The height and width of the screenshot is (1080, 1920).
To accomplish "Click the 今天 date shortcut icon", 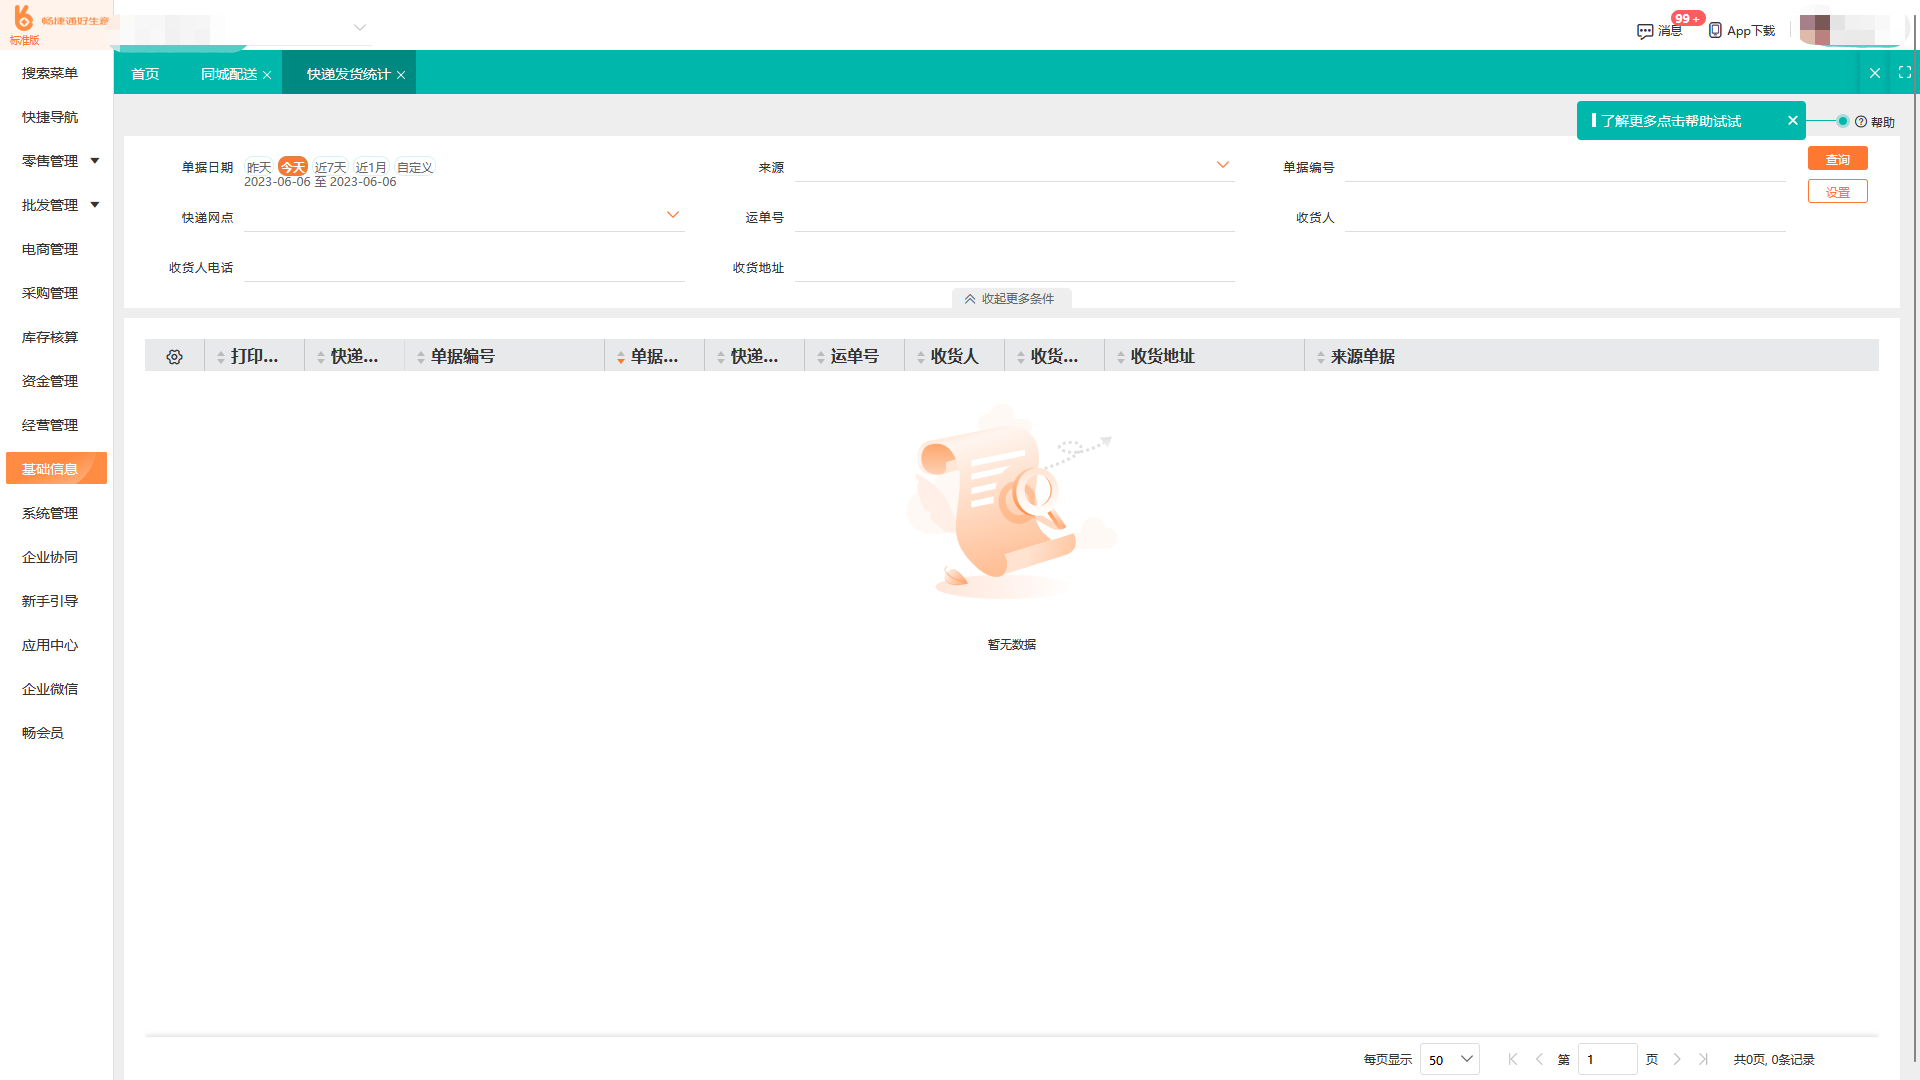I will tap(293, 165).
